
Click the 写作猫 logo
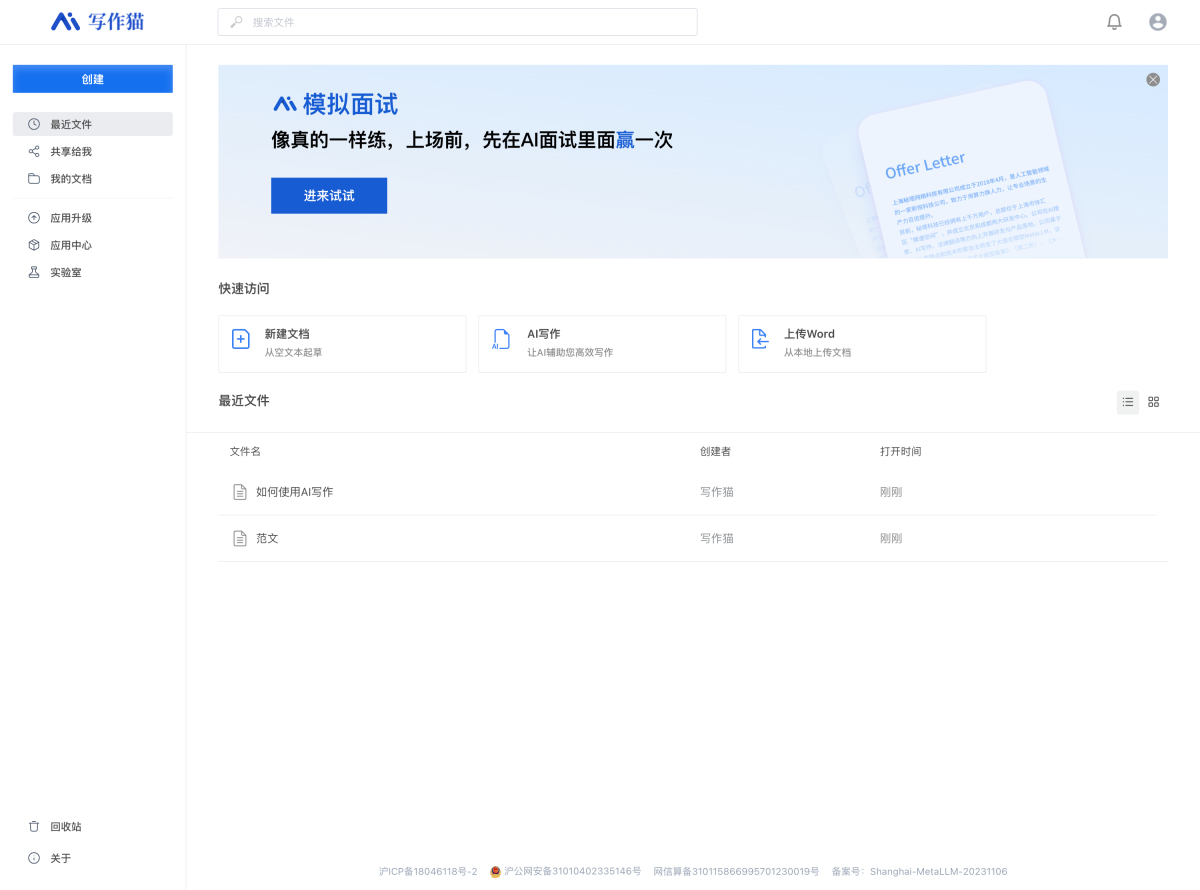coord(97,21)
